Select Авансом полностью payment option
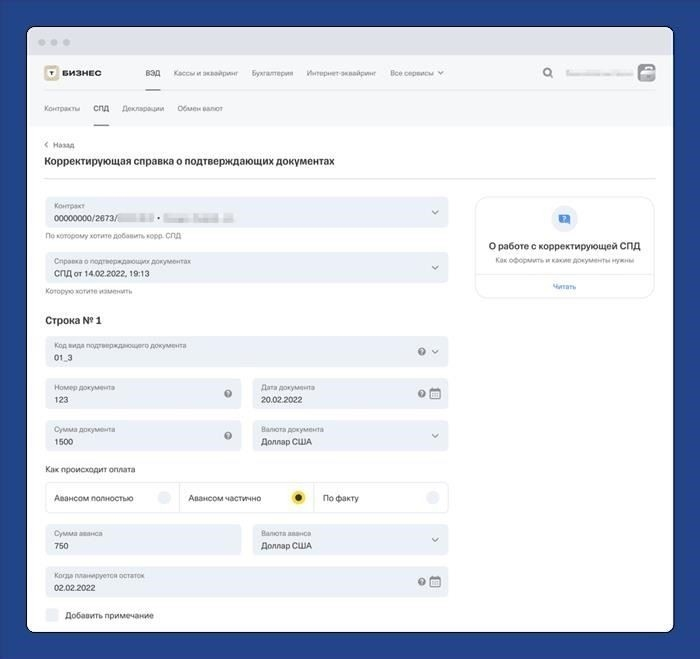 [164, 498]
